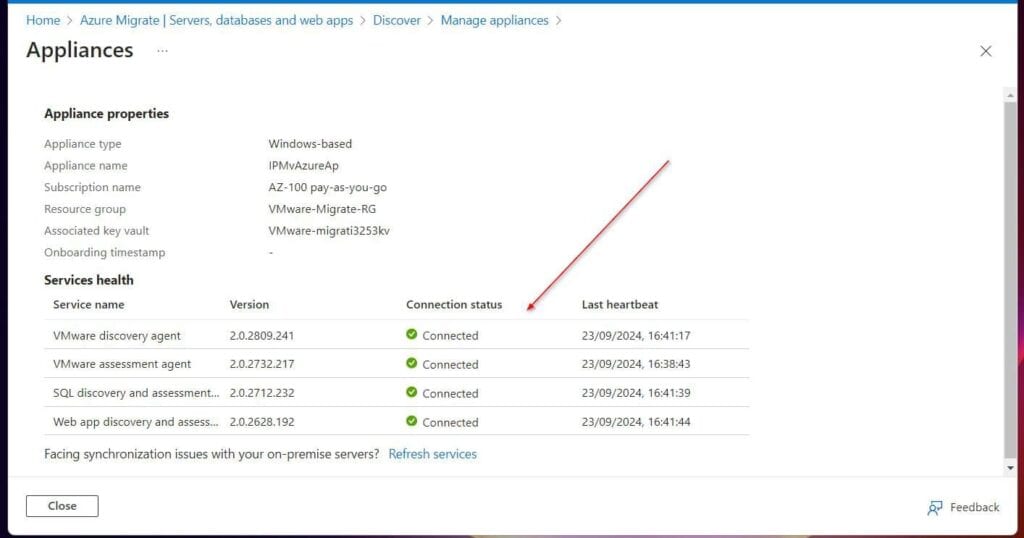
Task: Click green check icon for SQL discovery row
Action: pos(411,392)
